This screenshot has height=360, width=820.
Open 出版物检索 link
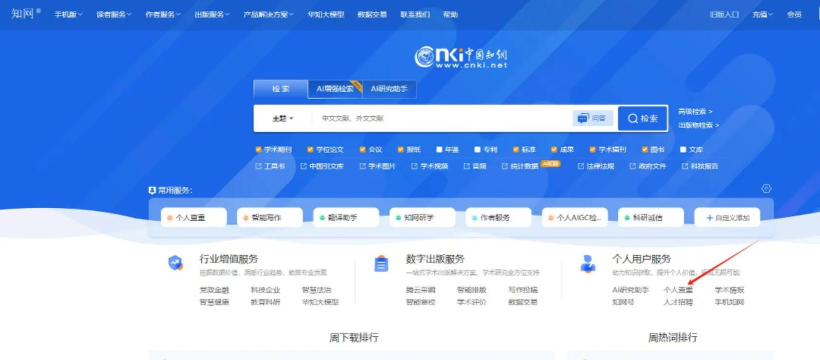(x=699, y=126)
